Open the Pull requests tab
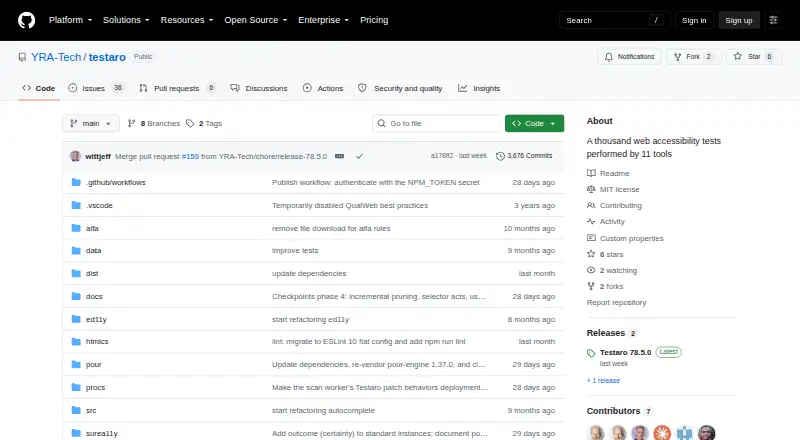The width and height of the screenshot is (800, 440). pyautogui.click(x=177, y=88)
